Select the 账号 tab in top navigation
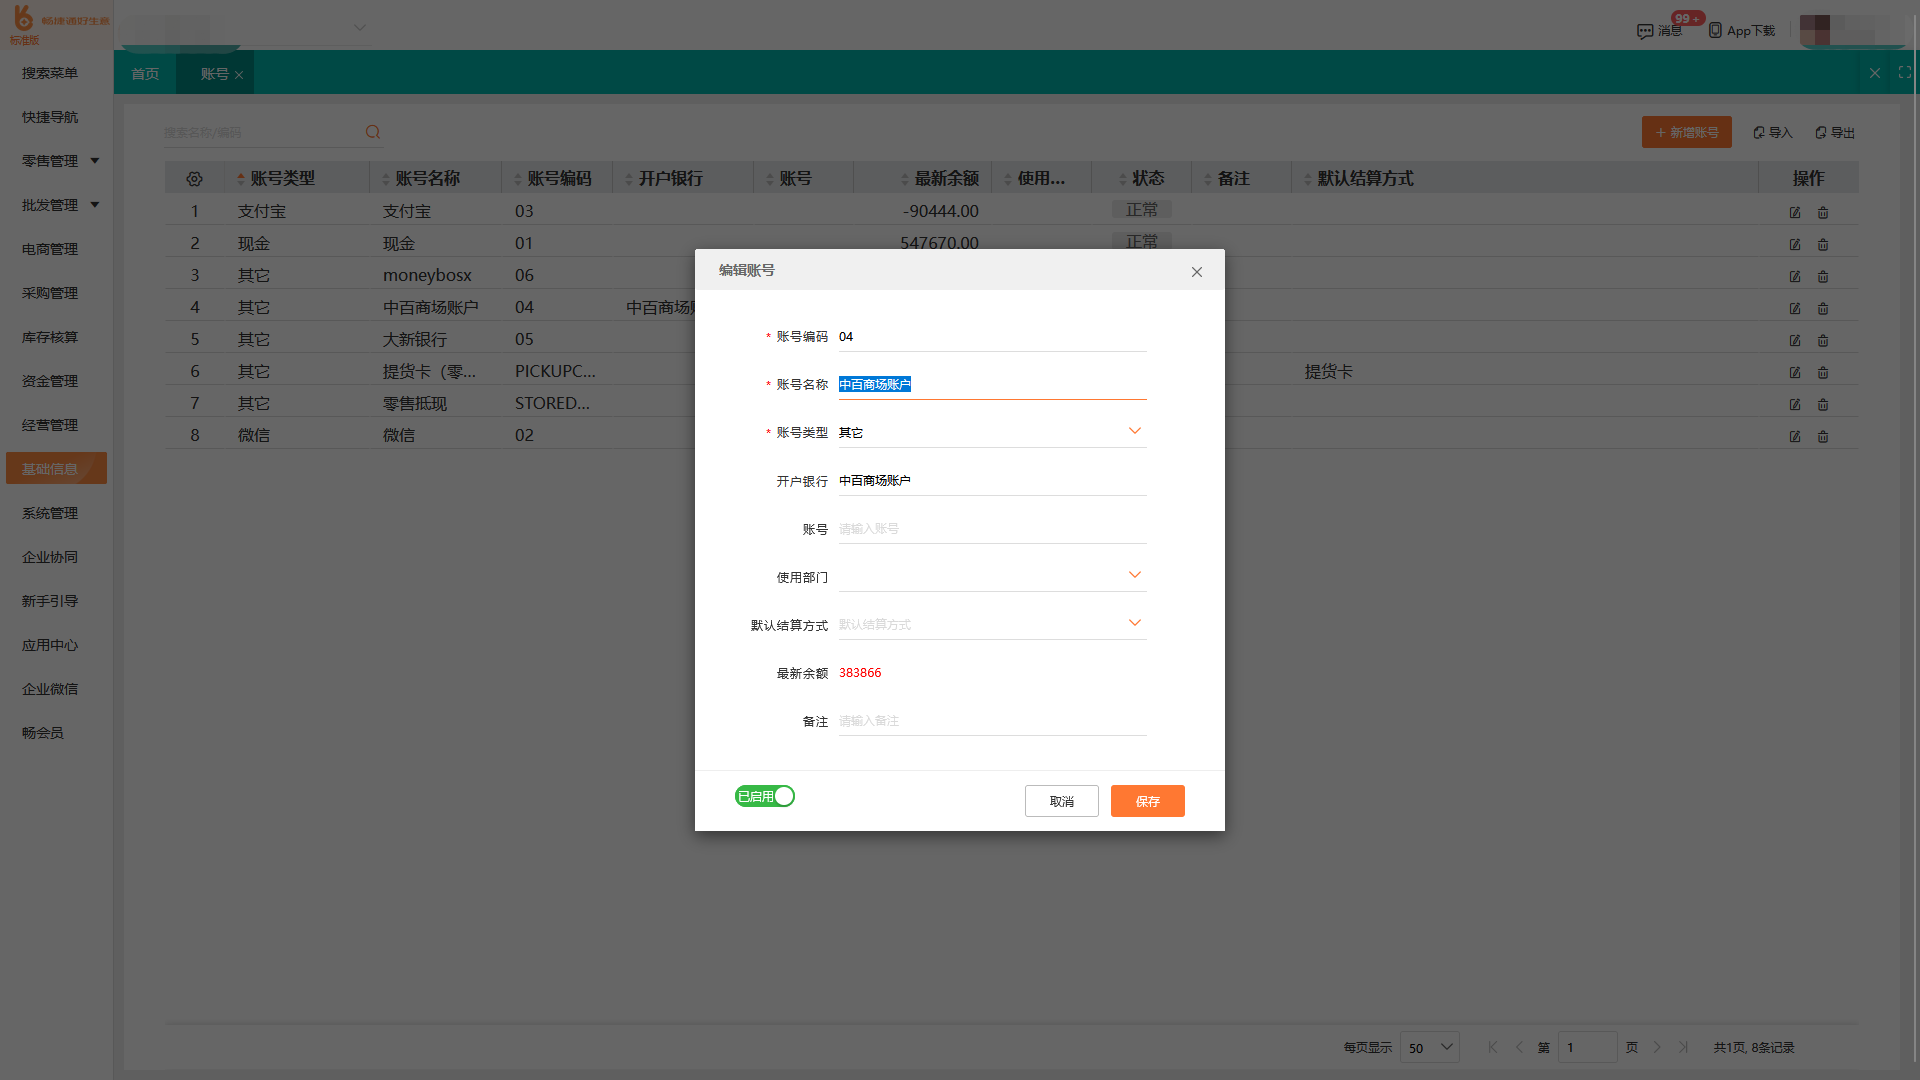Image resolution: width=1920 pixels, height=1080 pixels. (x=214, y=73)
